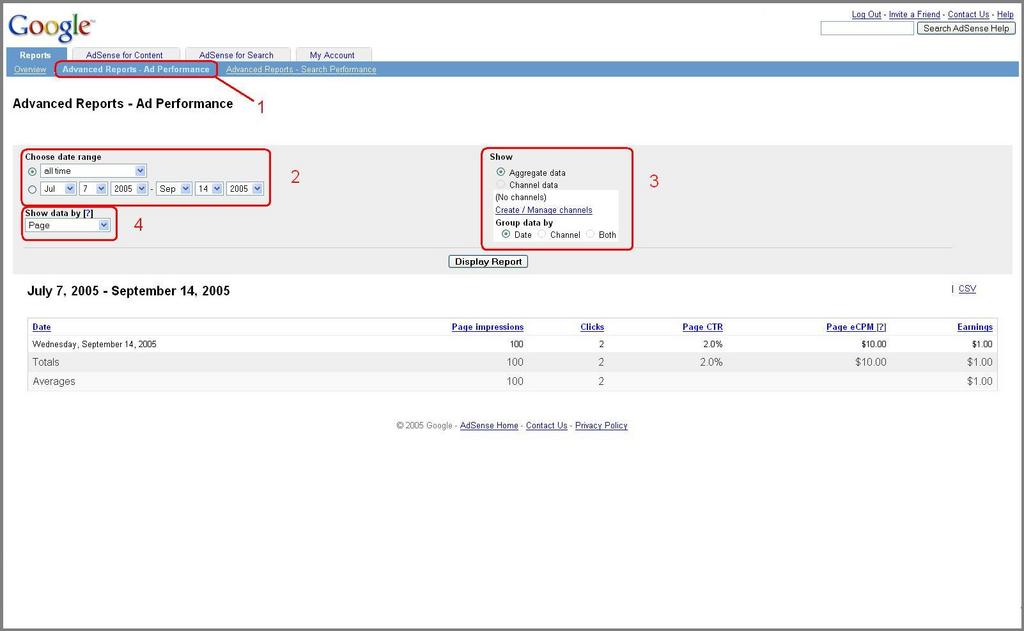Viewport: 1024px width, 631px height.
Task: Focus the AdSense Help search field
Action: point(866,29)
